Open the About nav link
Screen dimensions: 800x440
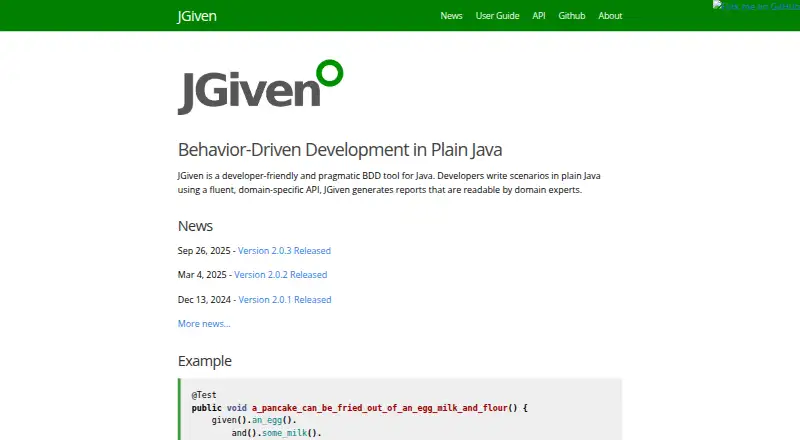(x=610, y=16)
